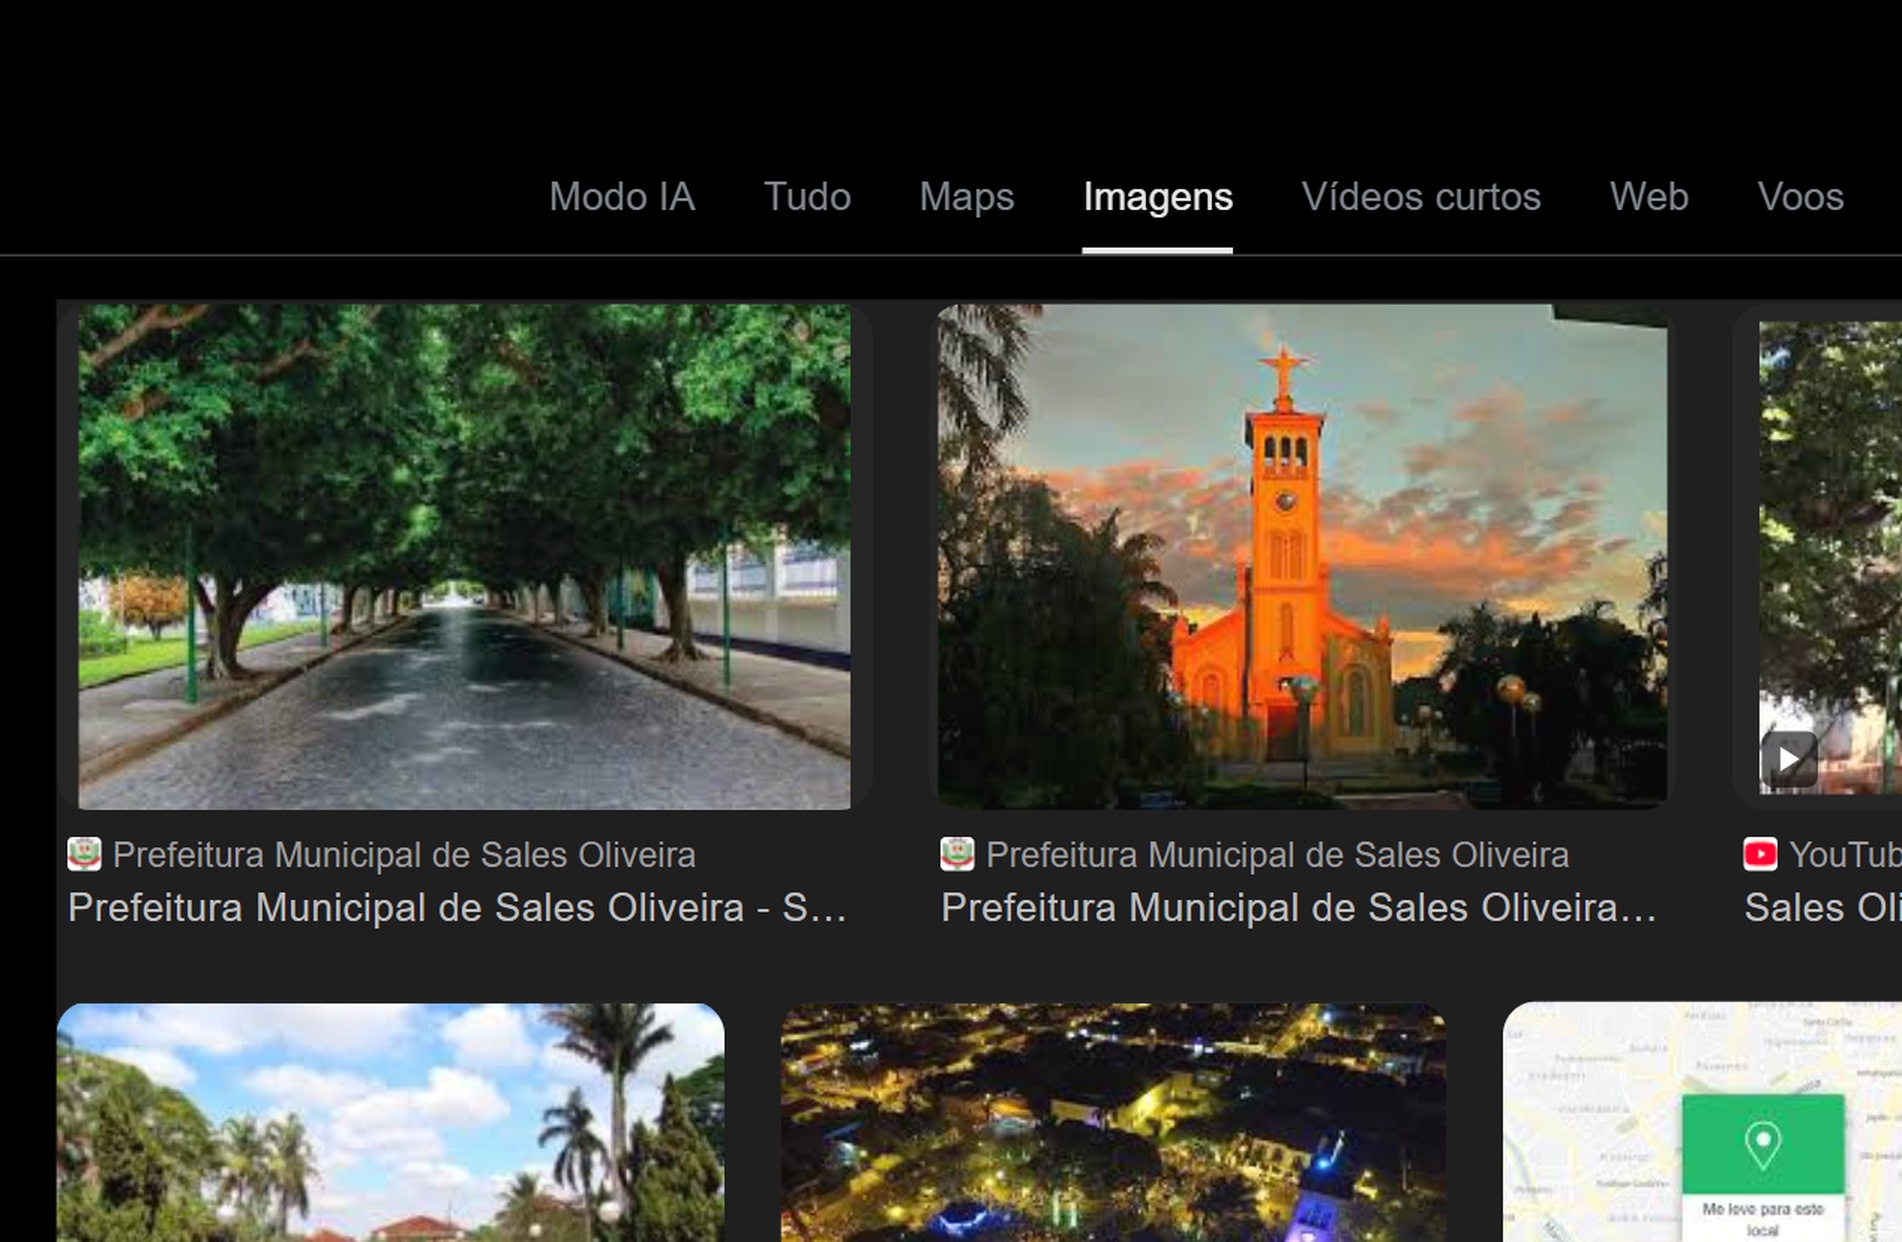Click the YouTube logo icon
This screenshot has width=1902, height=1242.
(x=1760, y=854)
